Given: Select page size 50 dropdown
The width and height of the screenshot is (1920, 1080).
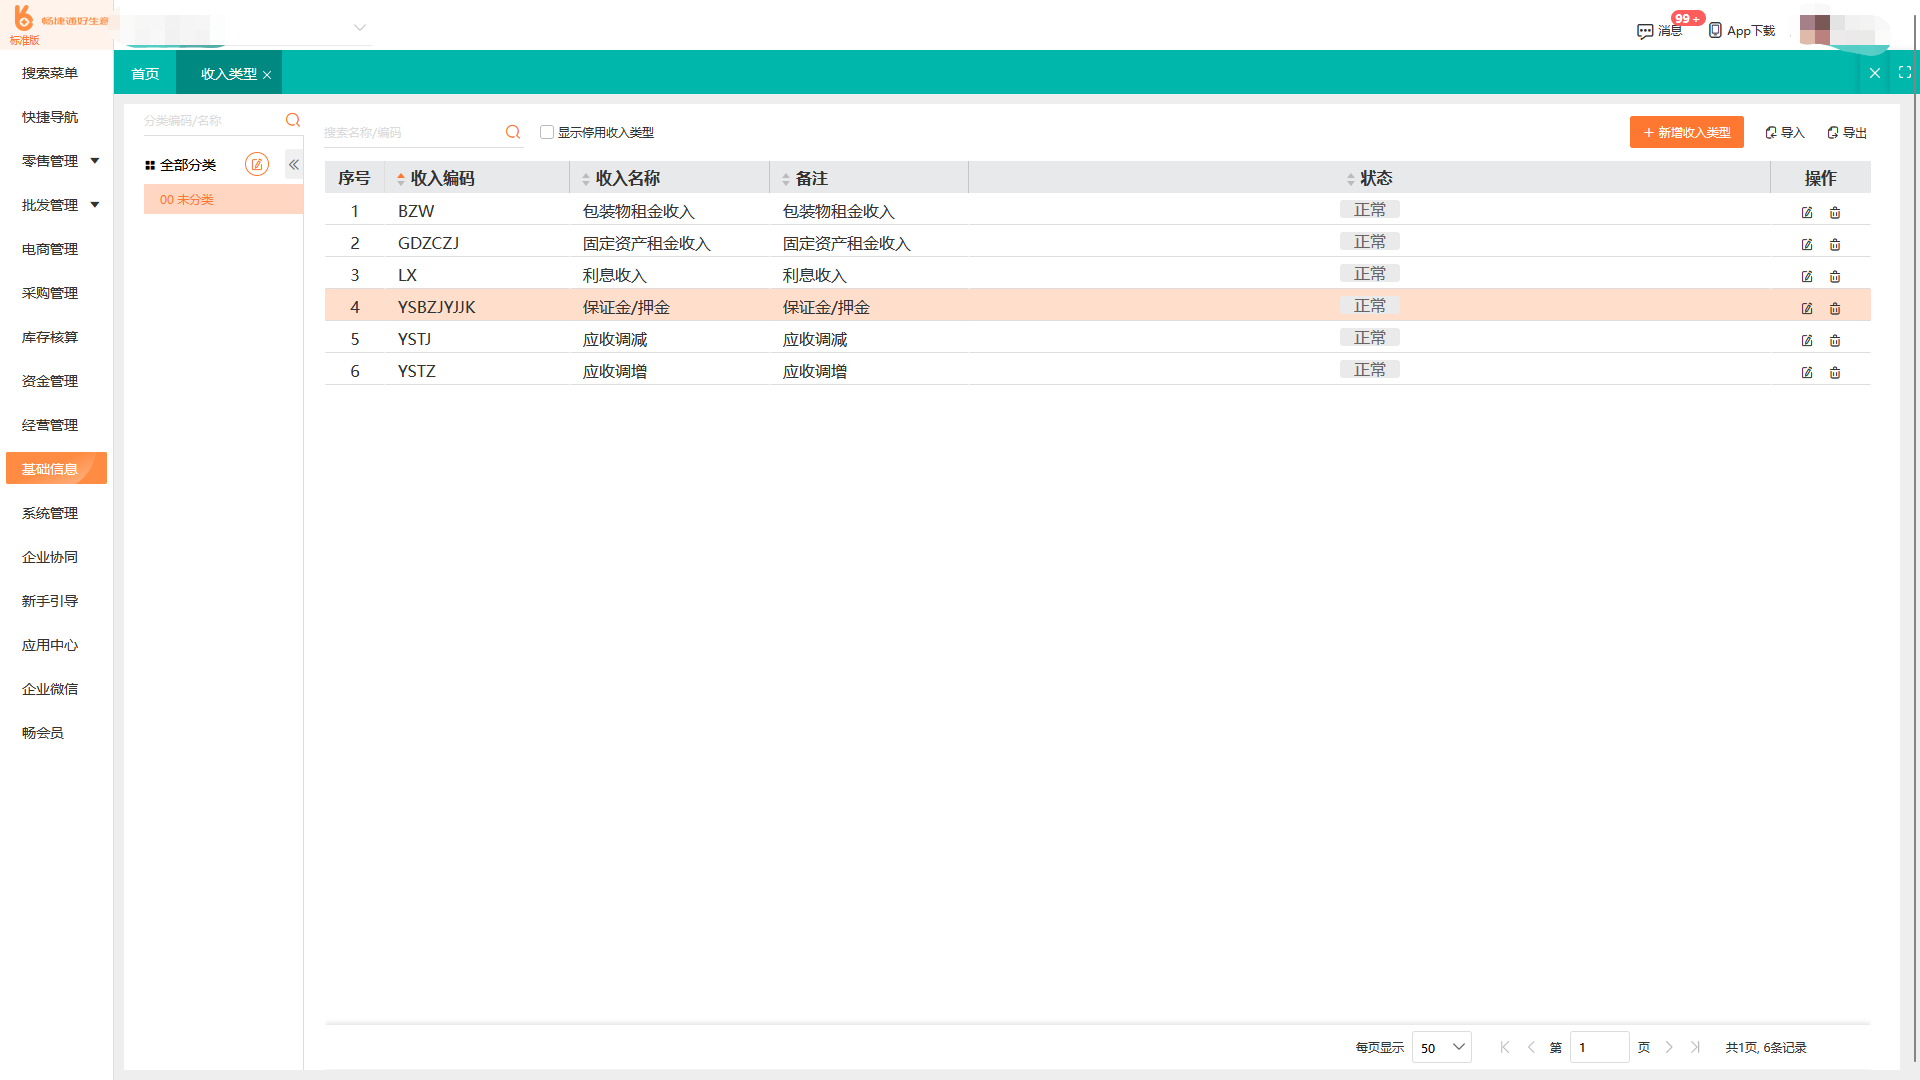Looking at the screenshot, I should click(1439, 1047).
